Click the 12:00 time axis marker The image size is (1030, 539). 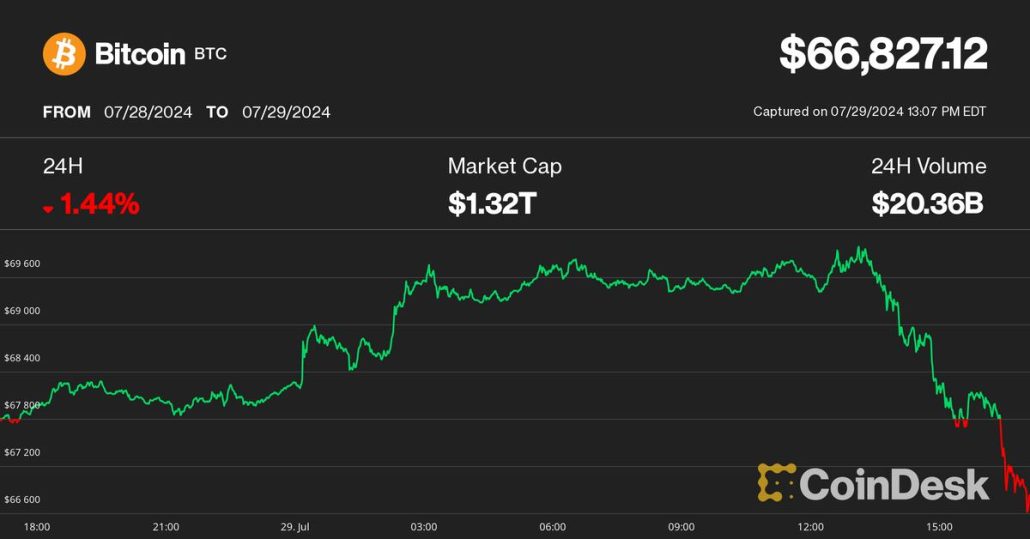811,526
